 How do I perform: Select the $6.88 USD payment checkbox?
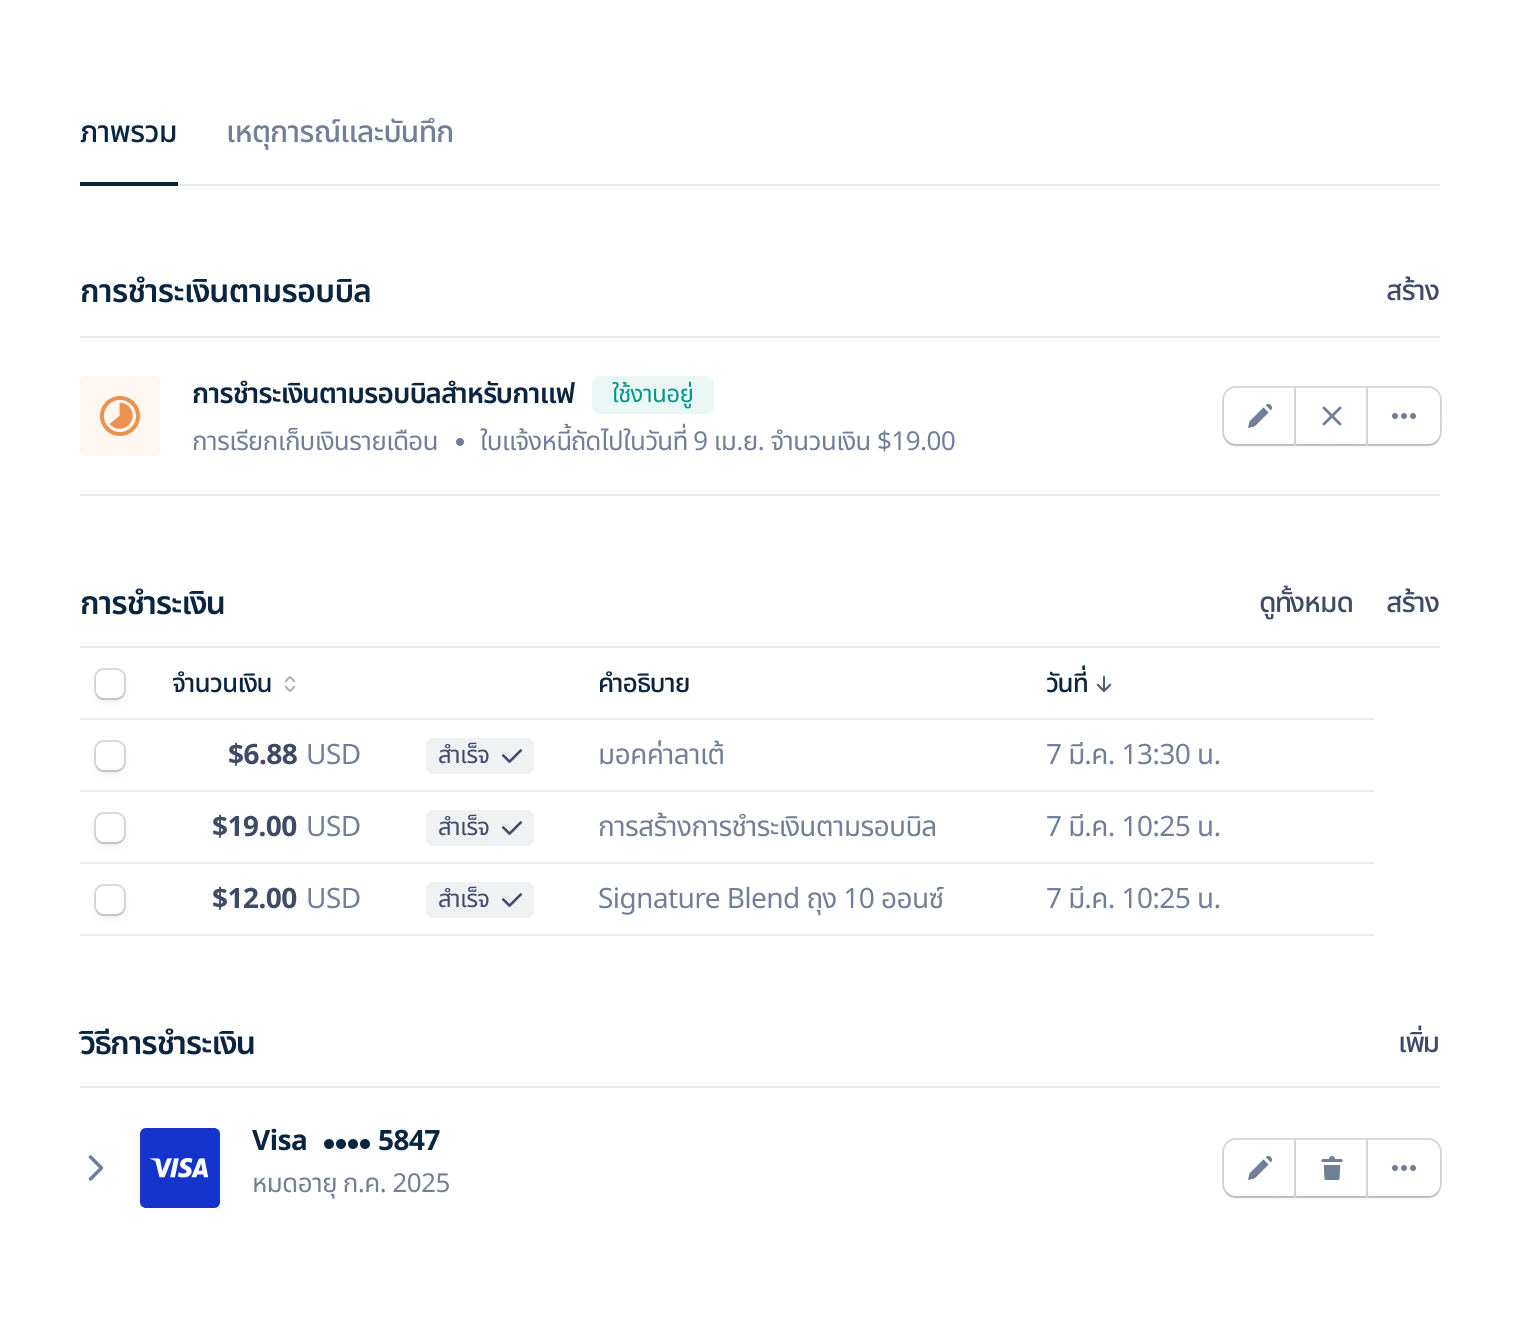110,756
